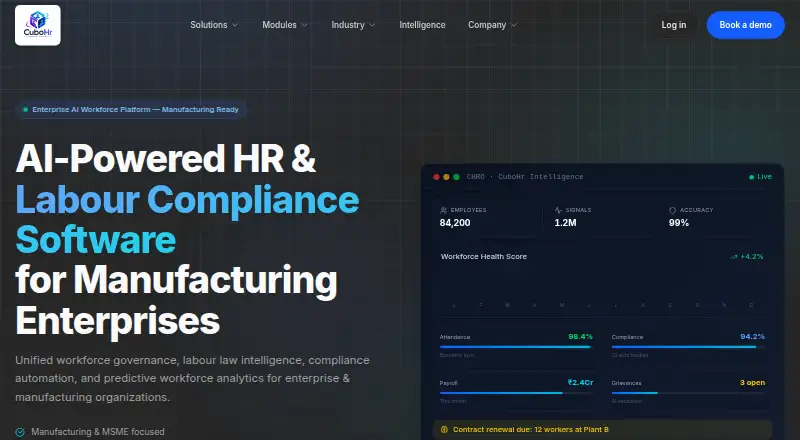800x440 pixels.
Task: Click the Log in link
Action: click(673, 25)
